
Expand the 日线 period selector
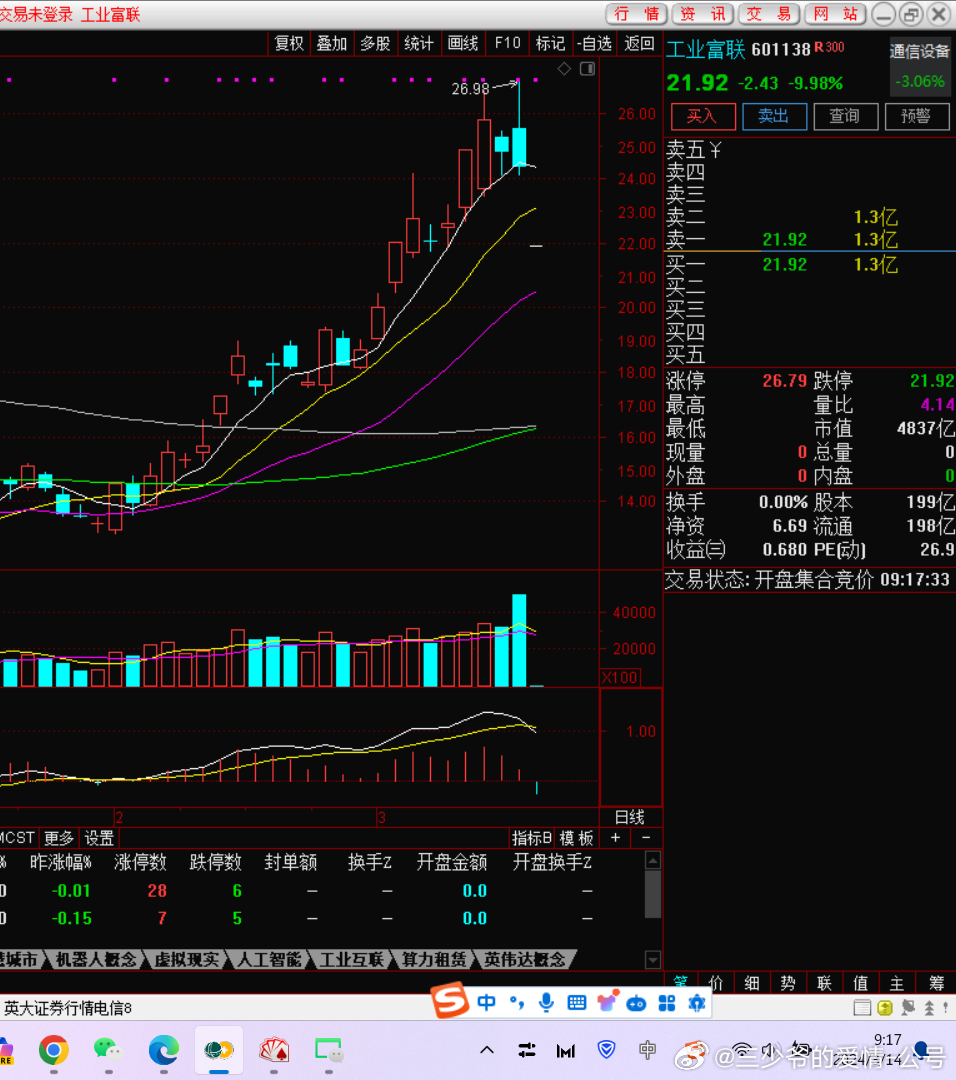tap(630, 817)
